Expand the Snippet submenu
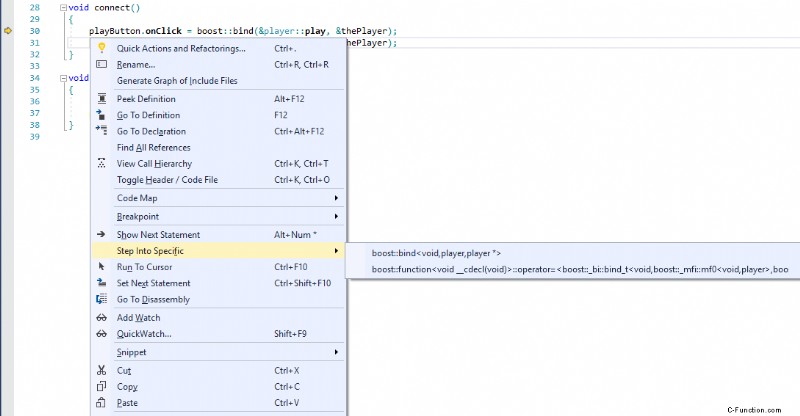 coord(218,352)
